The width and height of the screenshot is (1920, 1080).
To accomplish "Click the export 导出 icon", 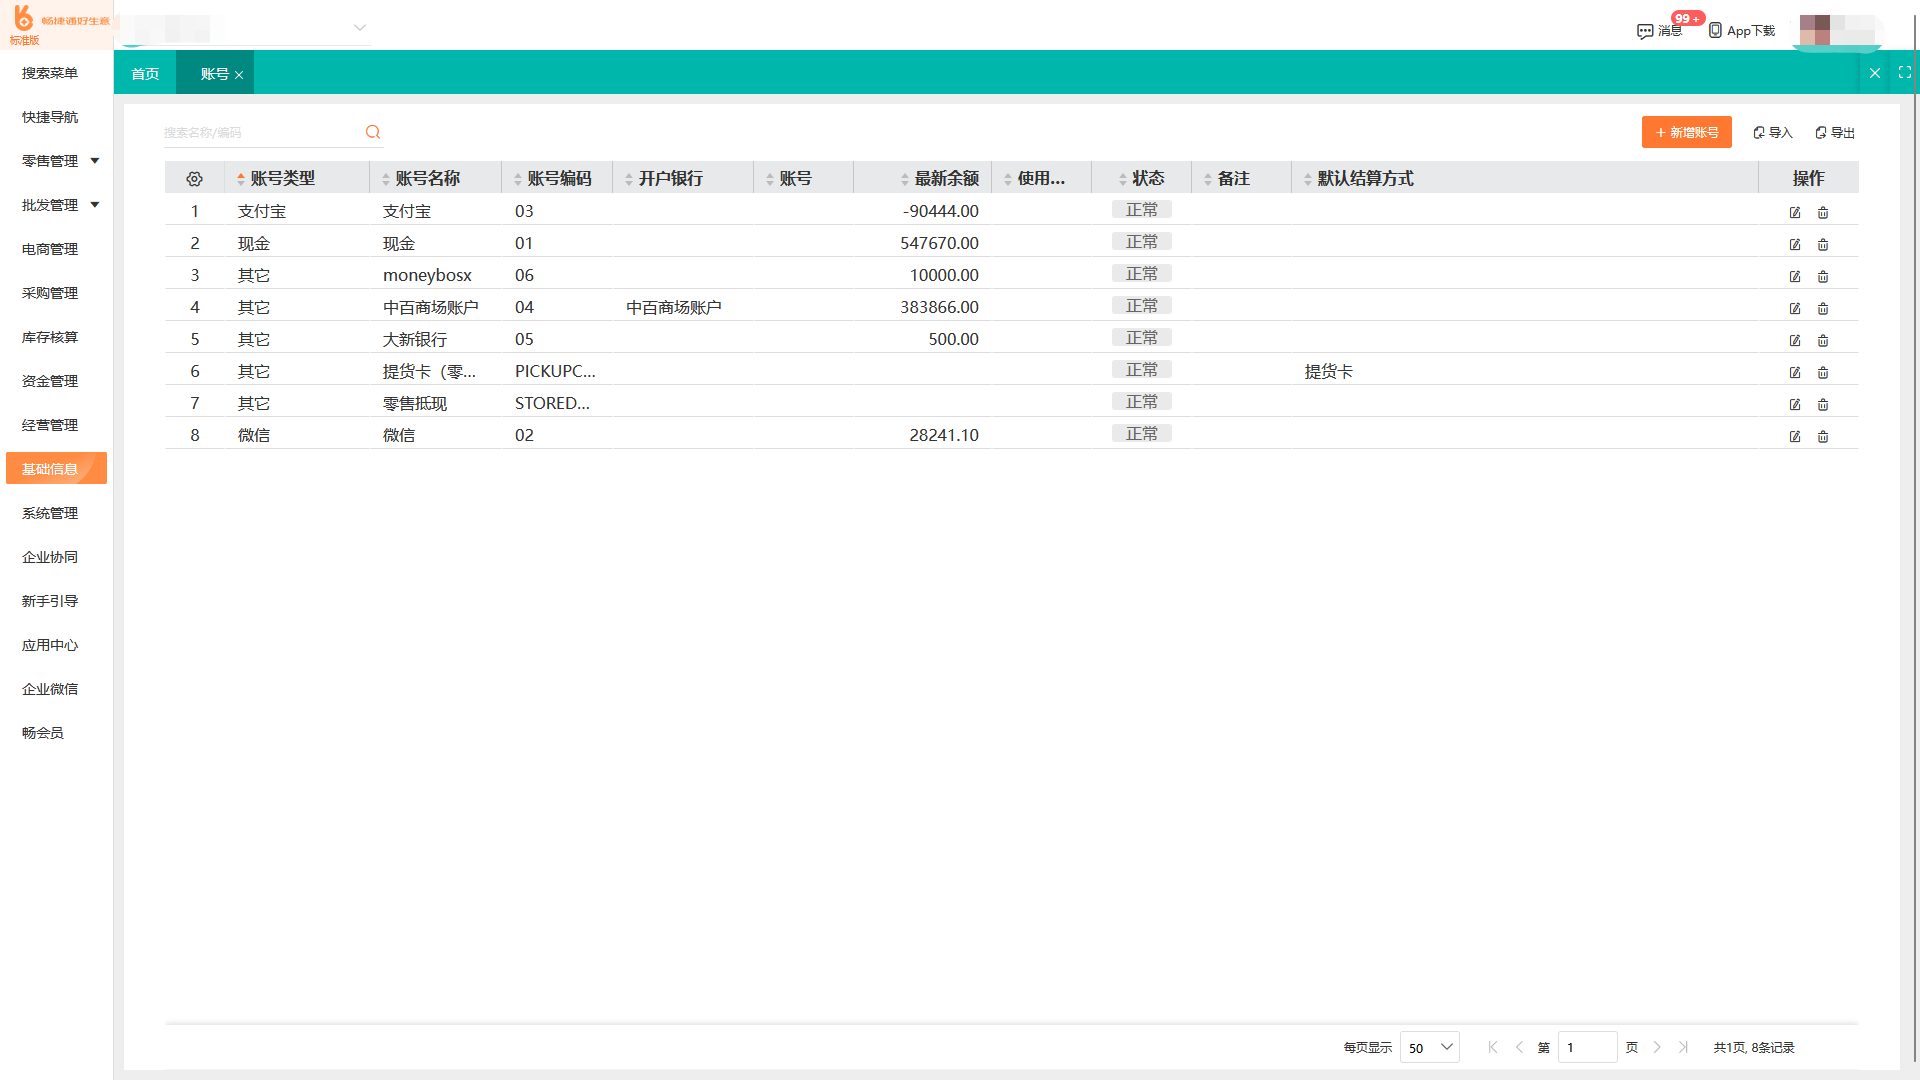I will tap(1836, 132).
